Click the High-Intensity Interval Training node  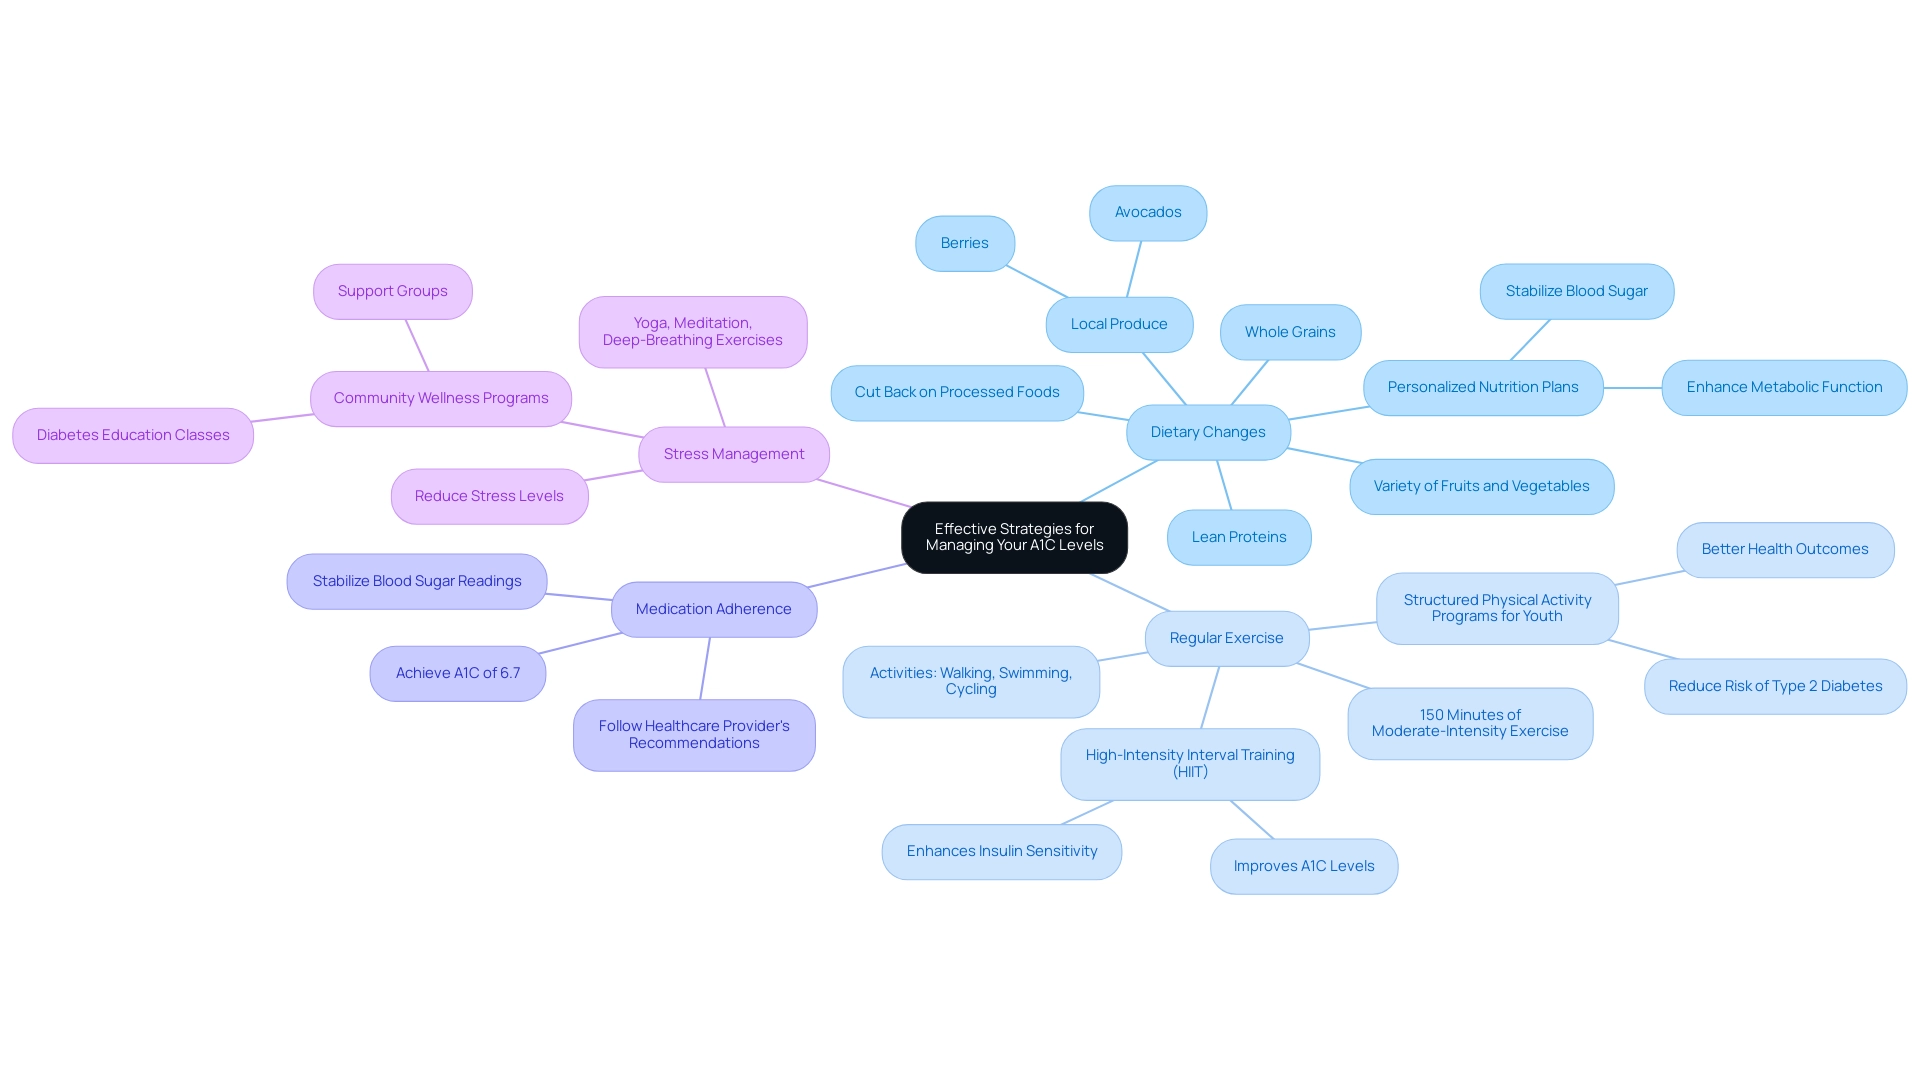tap(1189, 762)
